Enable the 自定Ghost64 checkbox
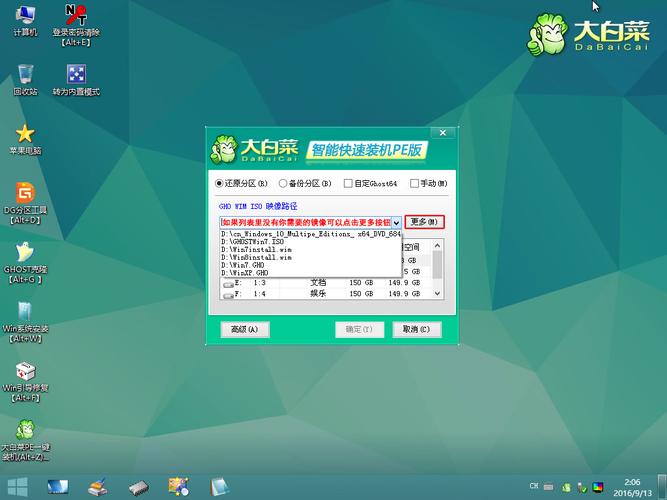 tap(347, 184)
